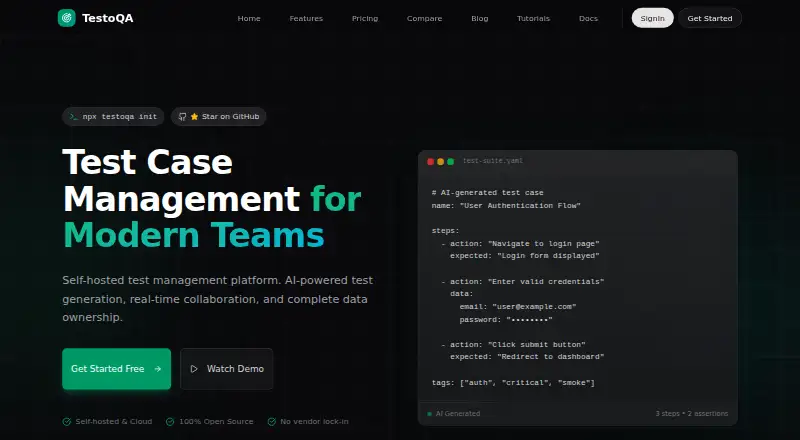Click the AI Generated label

(458, 414)
